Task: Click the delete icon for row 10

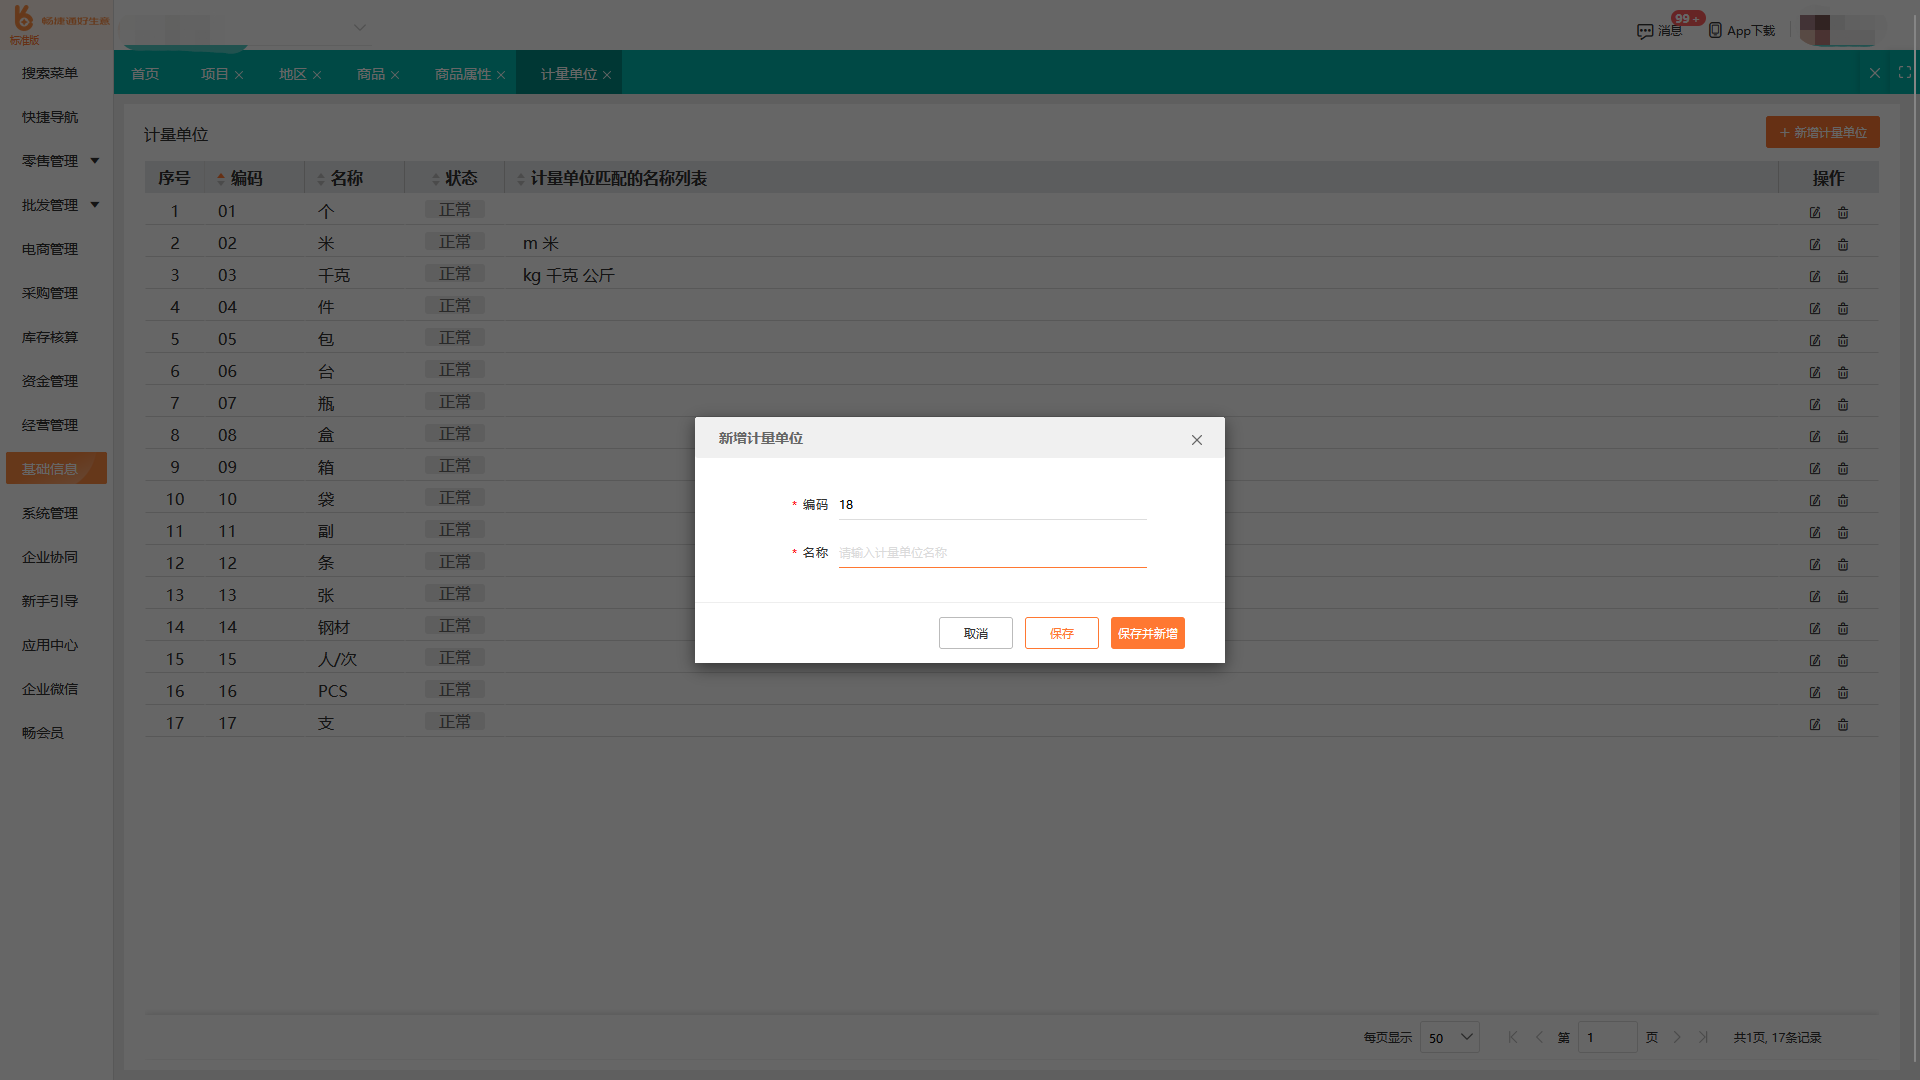Action: pos(1844,500)
